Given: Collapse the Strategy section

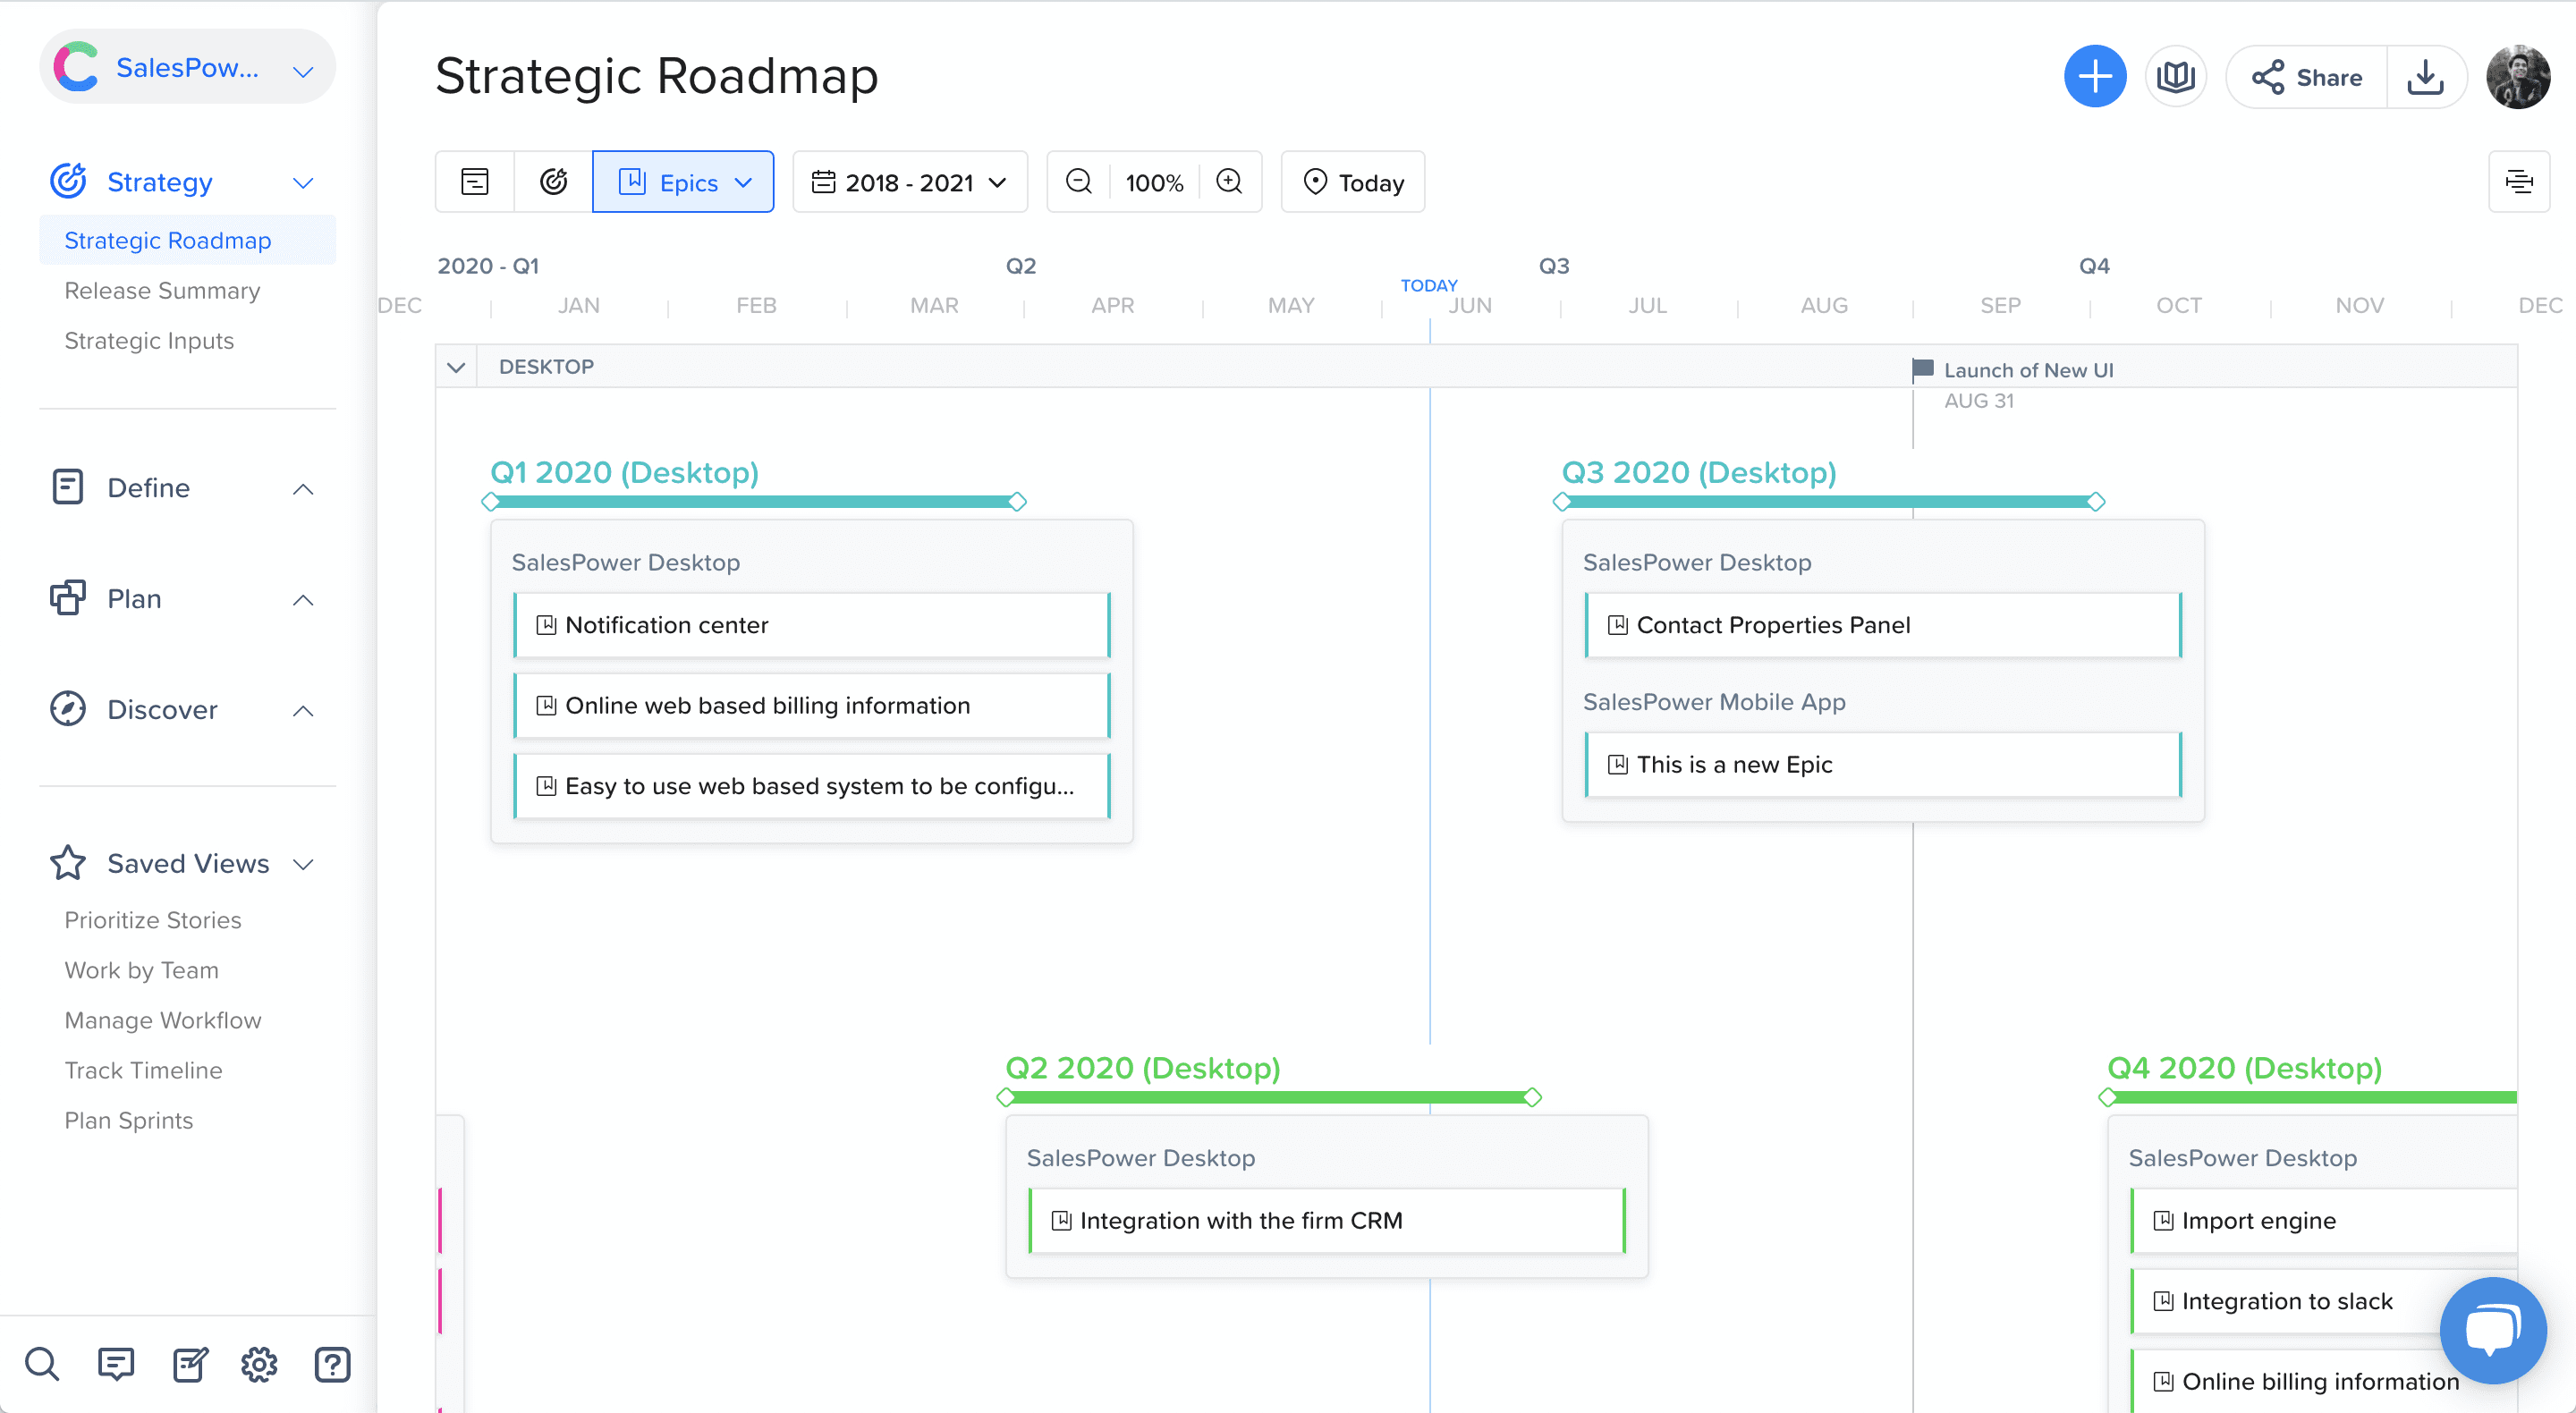Looking at the screenshot, I should (304, 181).
